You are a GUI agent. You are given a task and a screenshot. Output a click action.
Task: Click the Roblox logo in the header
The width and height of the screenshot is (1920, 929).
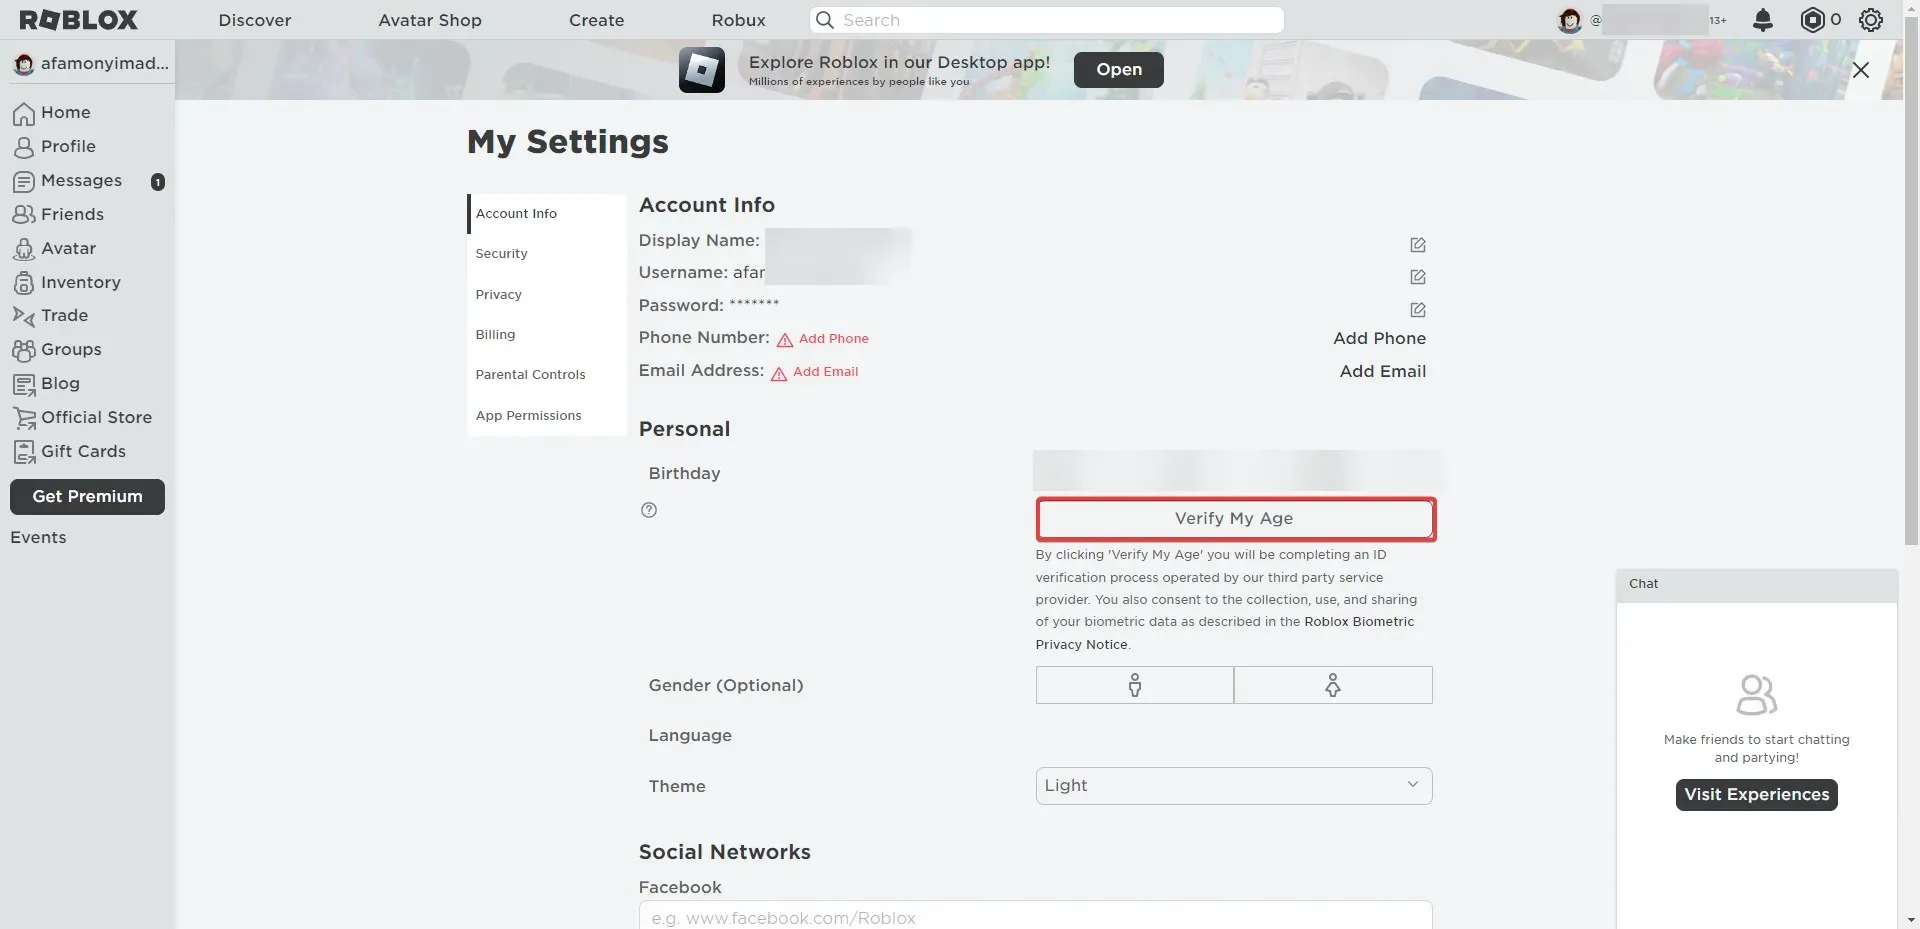78,20
